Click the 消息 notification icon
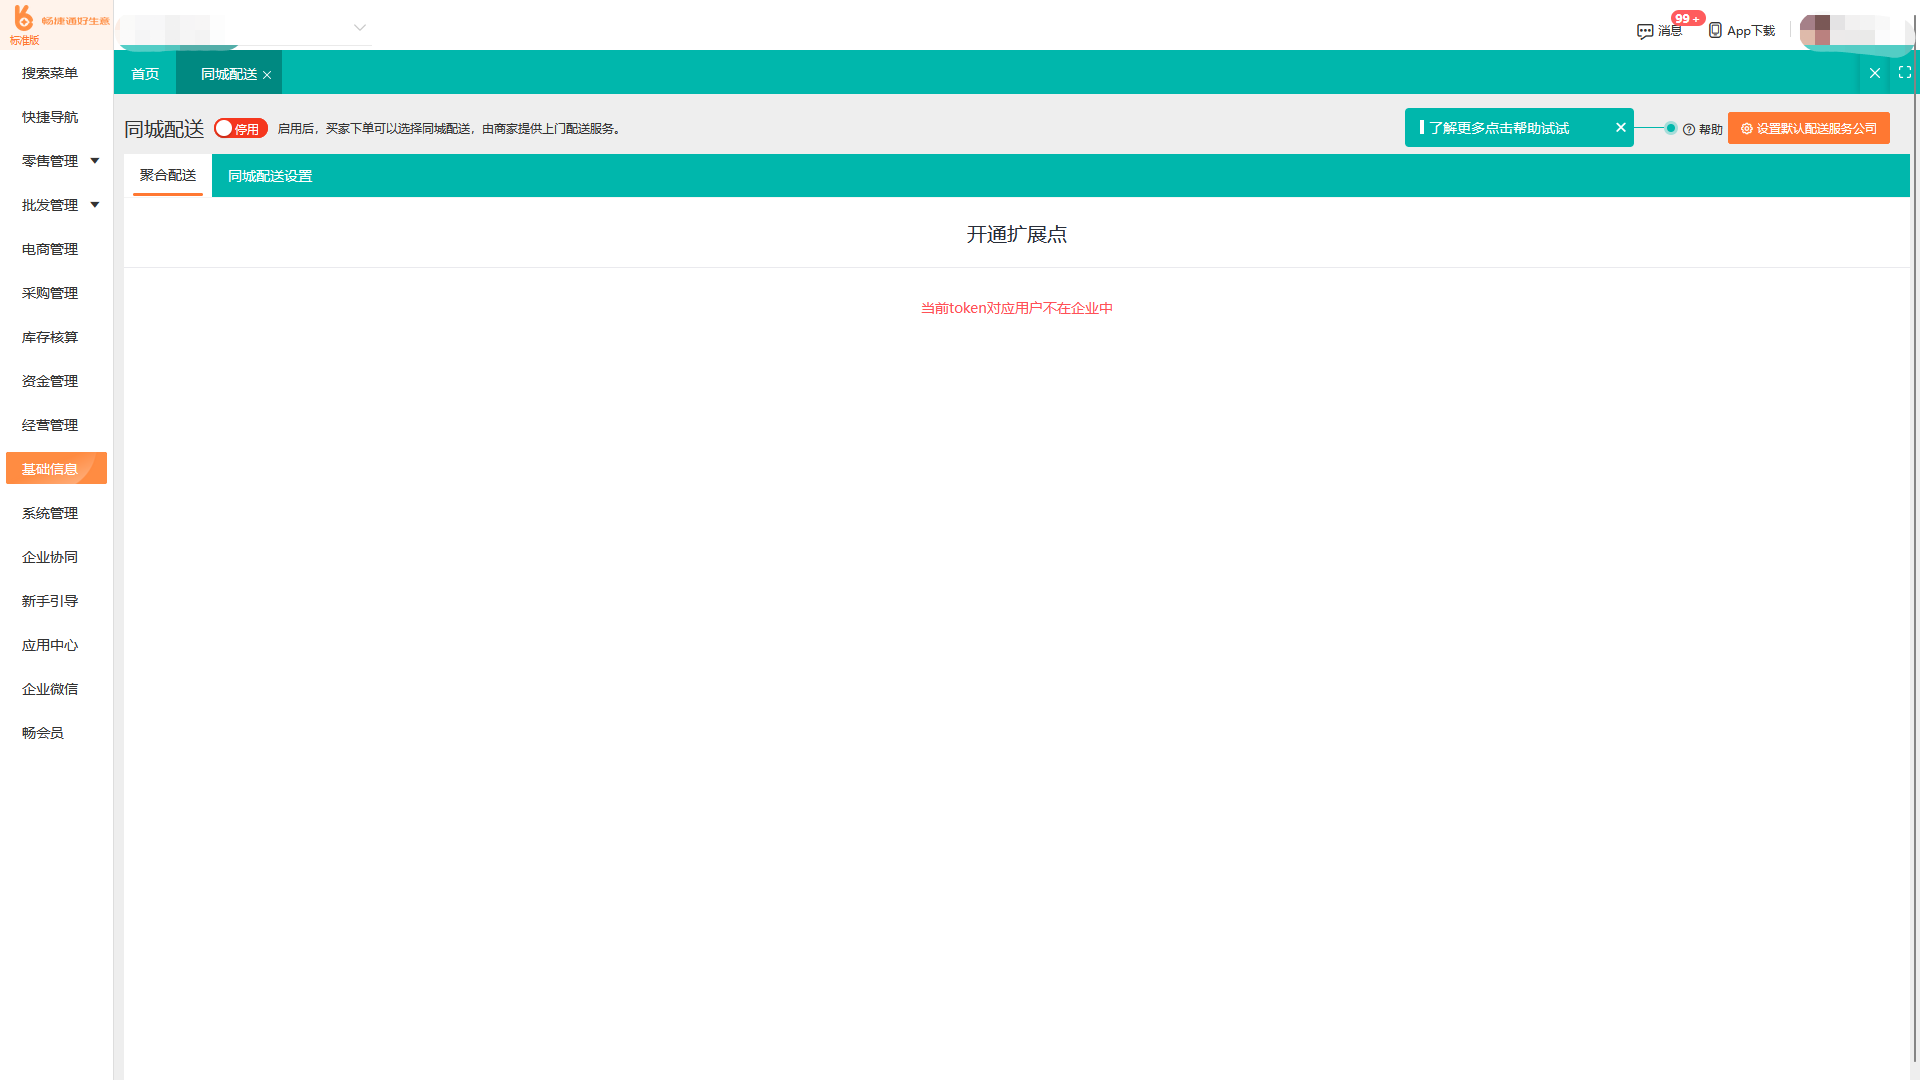The image size is (1920, 1080). tap(1659, 29)
